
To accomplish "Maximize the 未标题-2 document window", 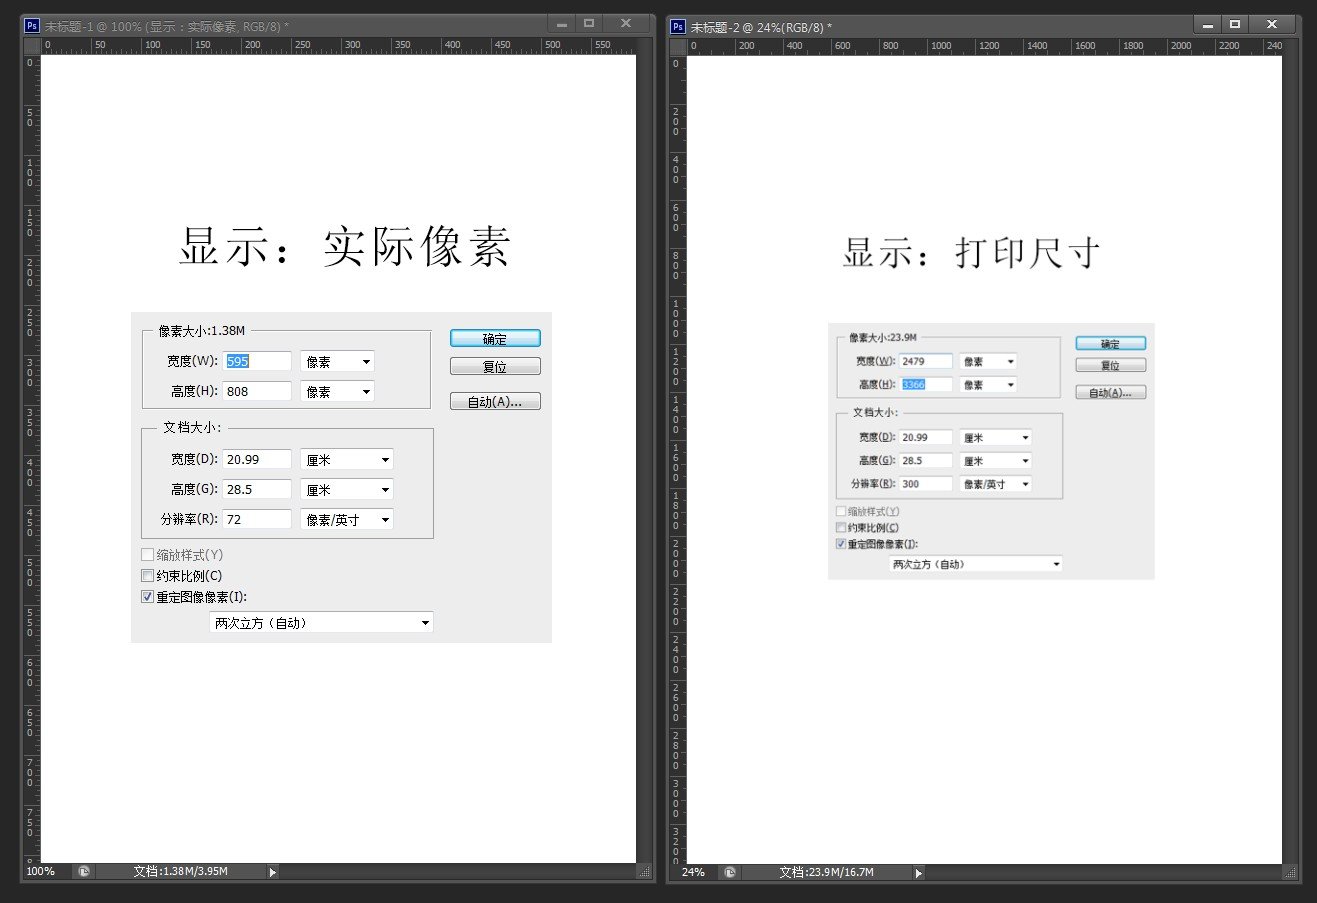I will coord(1235,24).
